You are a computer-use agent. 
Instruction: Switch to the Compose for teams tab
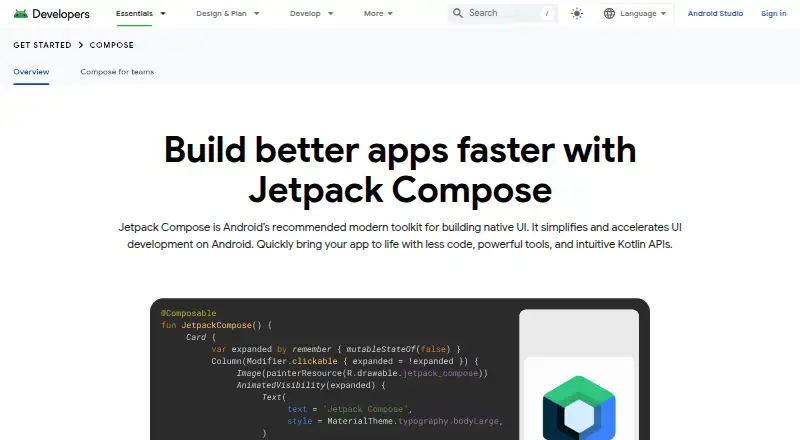117,72
